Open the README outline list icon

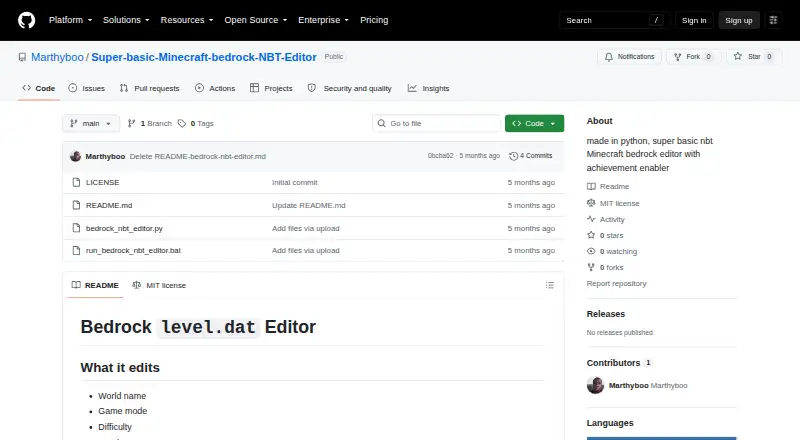point(549,285)
